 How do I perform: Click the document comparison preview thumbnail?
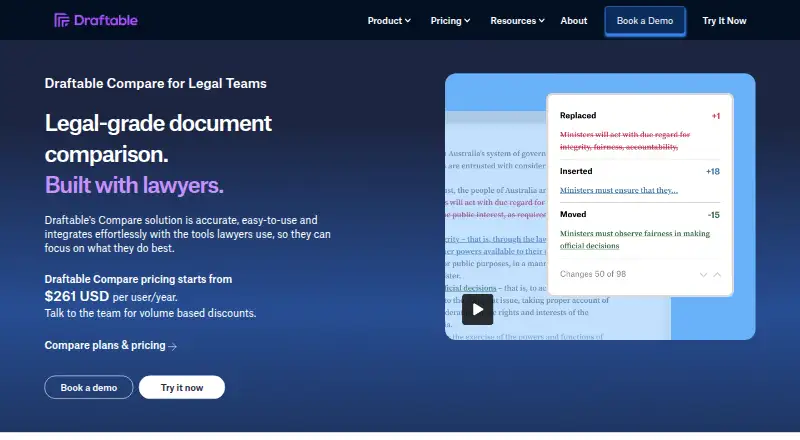[x=600, y=207]
